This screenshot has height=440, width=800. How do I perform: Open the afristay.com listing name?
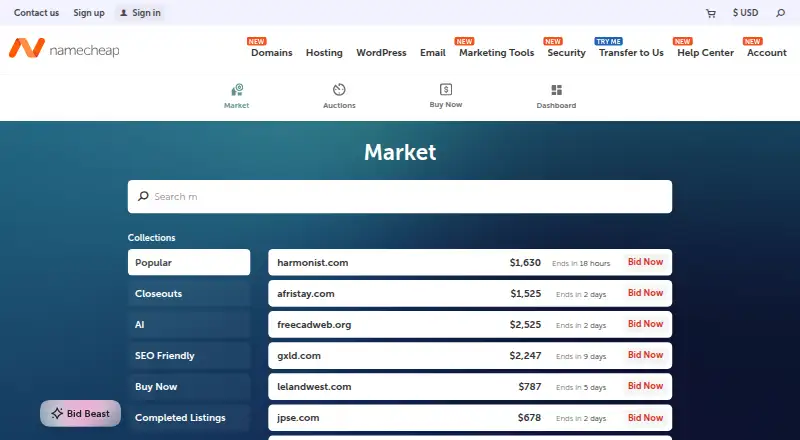306,294
